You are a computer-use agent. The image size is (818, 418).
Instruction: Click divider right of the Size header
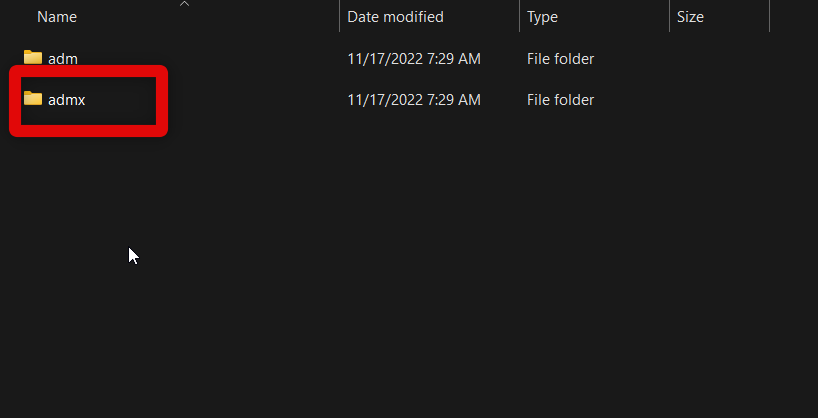click(769, 17)
